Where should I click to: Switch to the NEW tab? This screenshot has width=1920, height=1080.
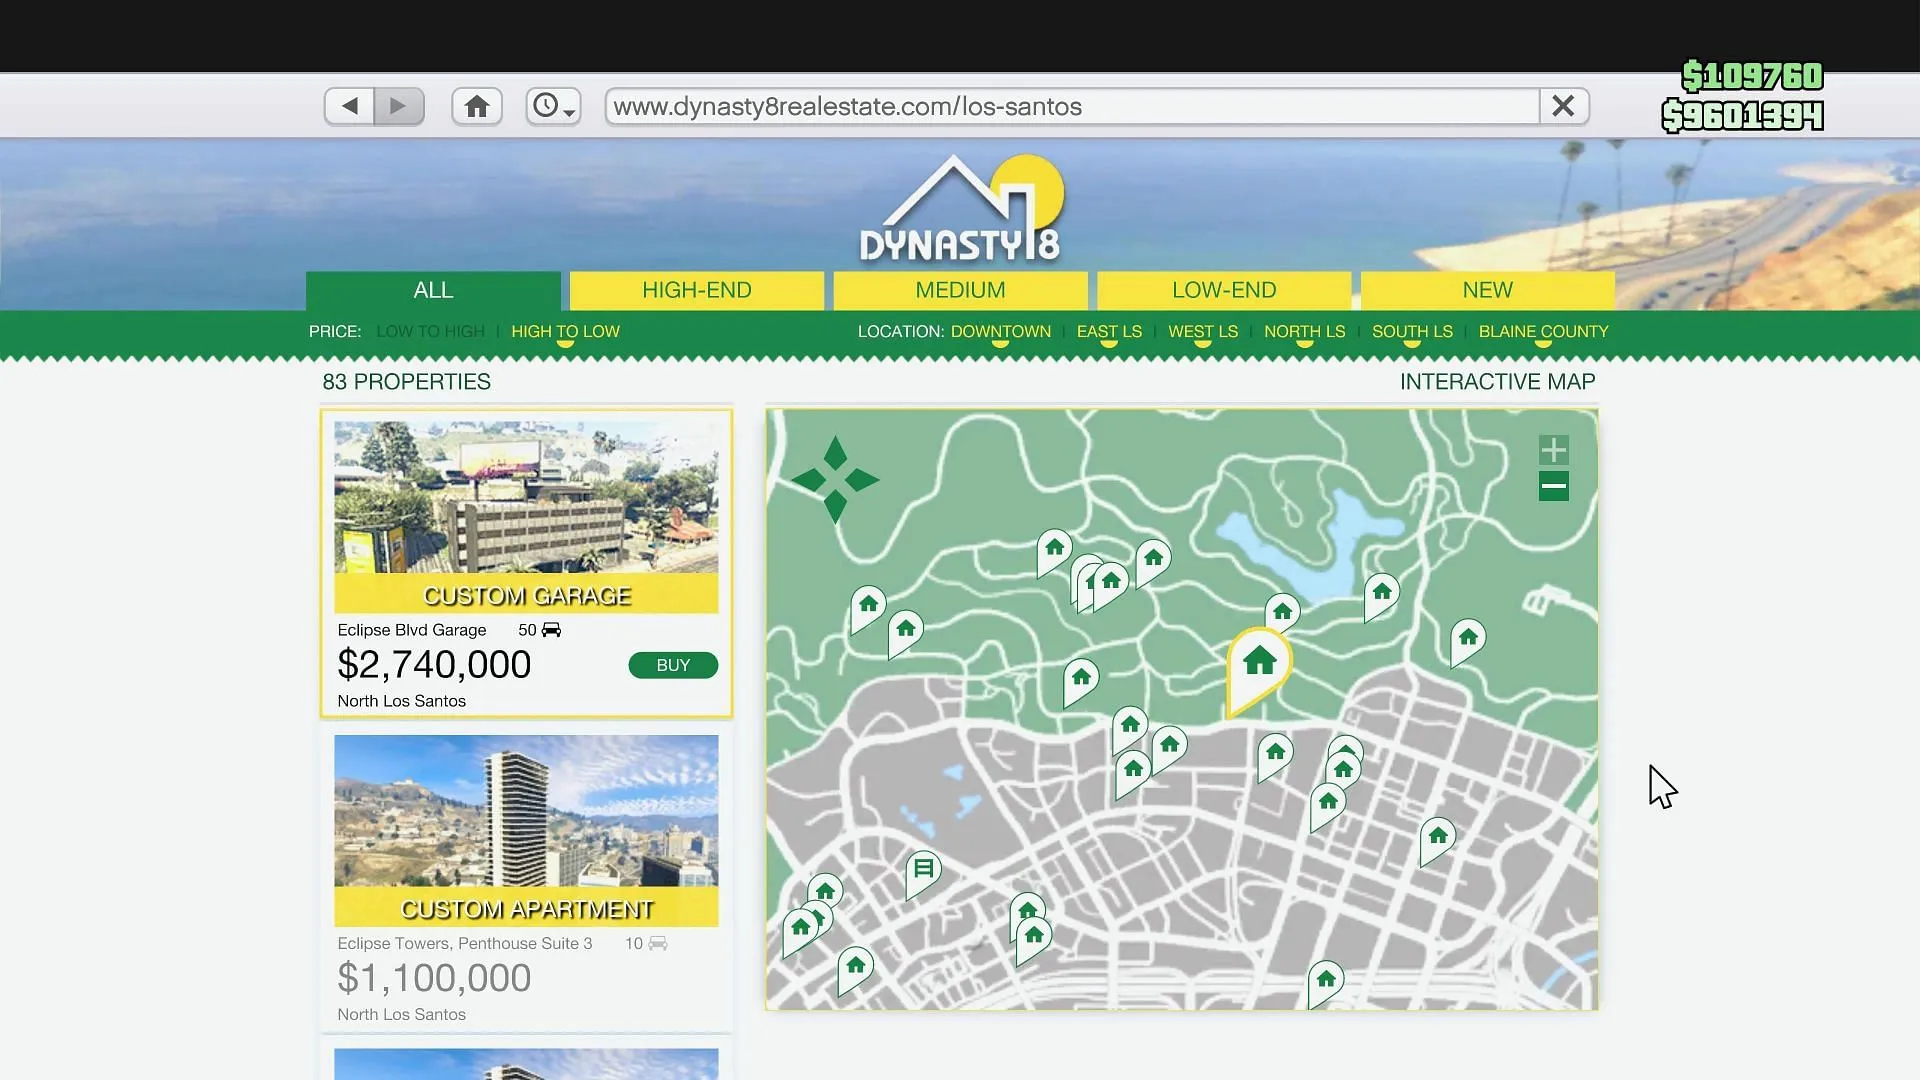(1487, 290)
